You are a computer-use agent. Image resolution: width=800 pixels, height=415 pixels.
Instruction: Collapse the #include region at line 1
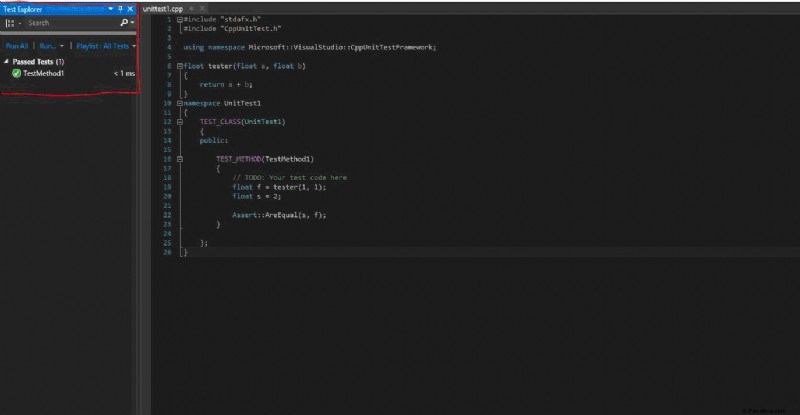[179, 19]
